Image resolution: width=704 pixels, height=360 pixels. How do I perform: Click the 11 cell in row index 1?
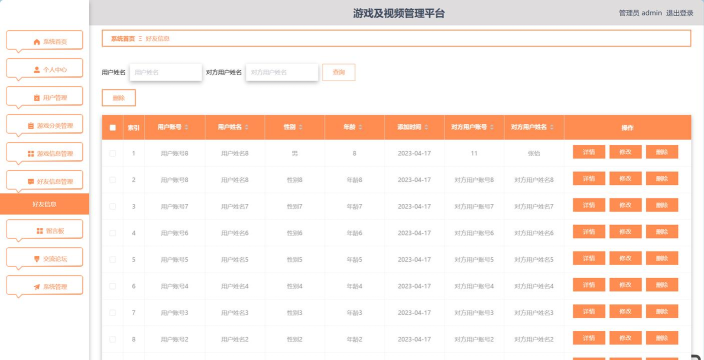pyautogui.click(x=474, y=153)
